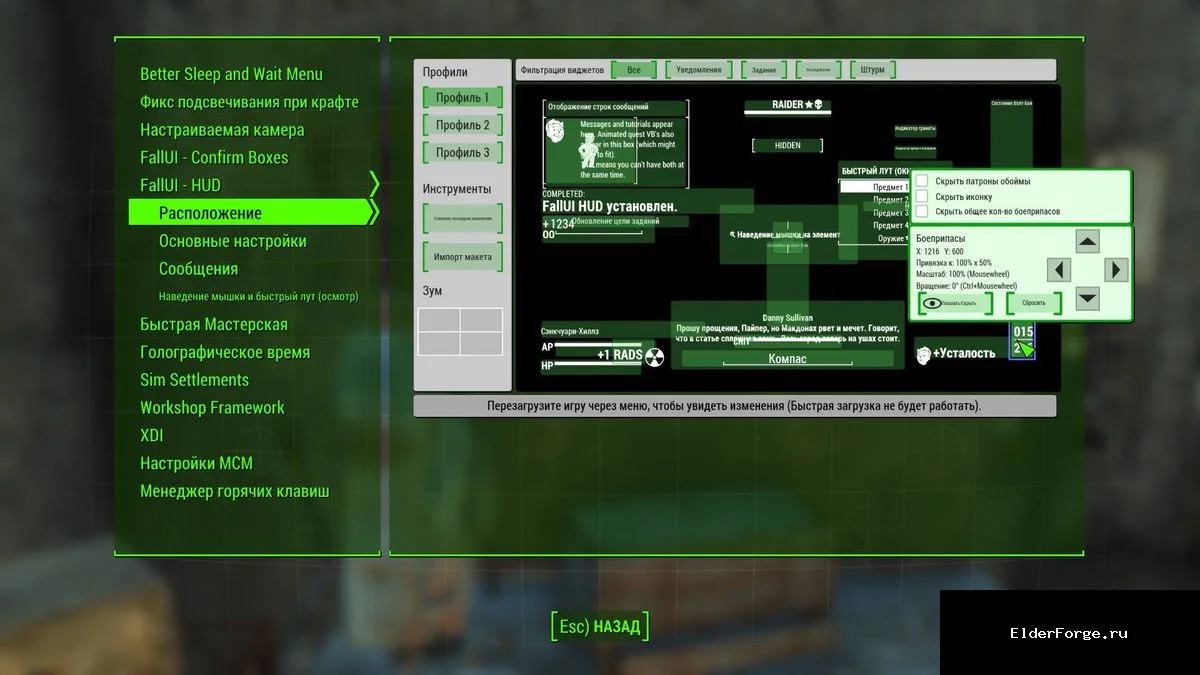Click the radiation symbol in HUD preview
The width and height of the screenshot is (1200, 675).
click(x=654, y=356)
